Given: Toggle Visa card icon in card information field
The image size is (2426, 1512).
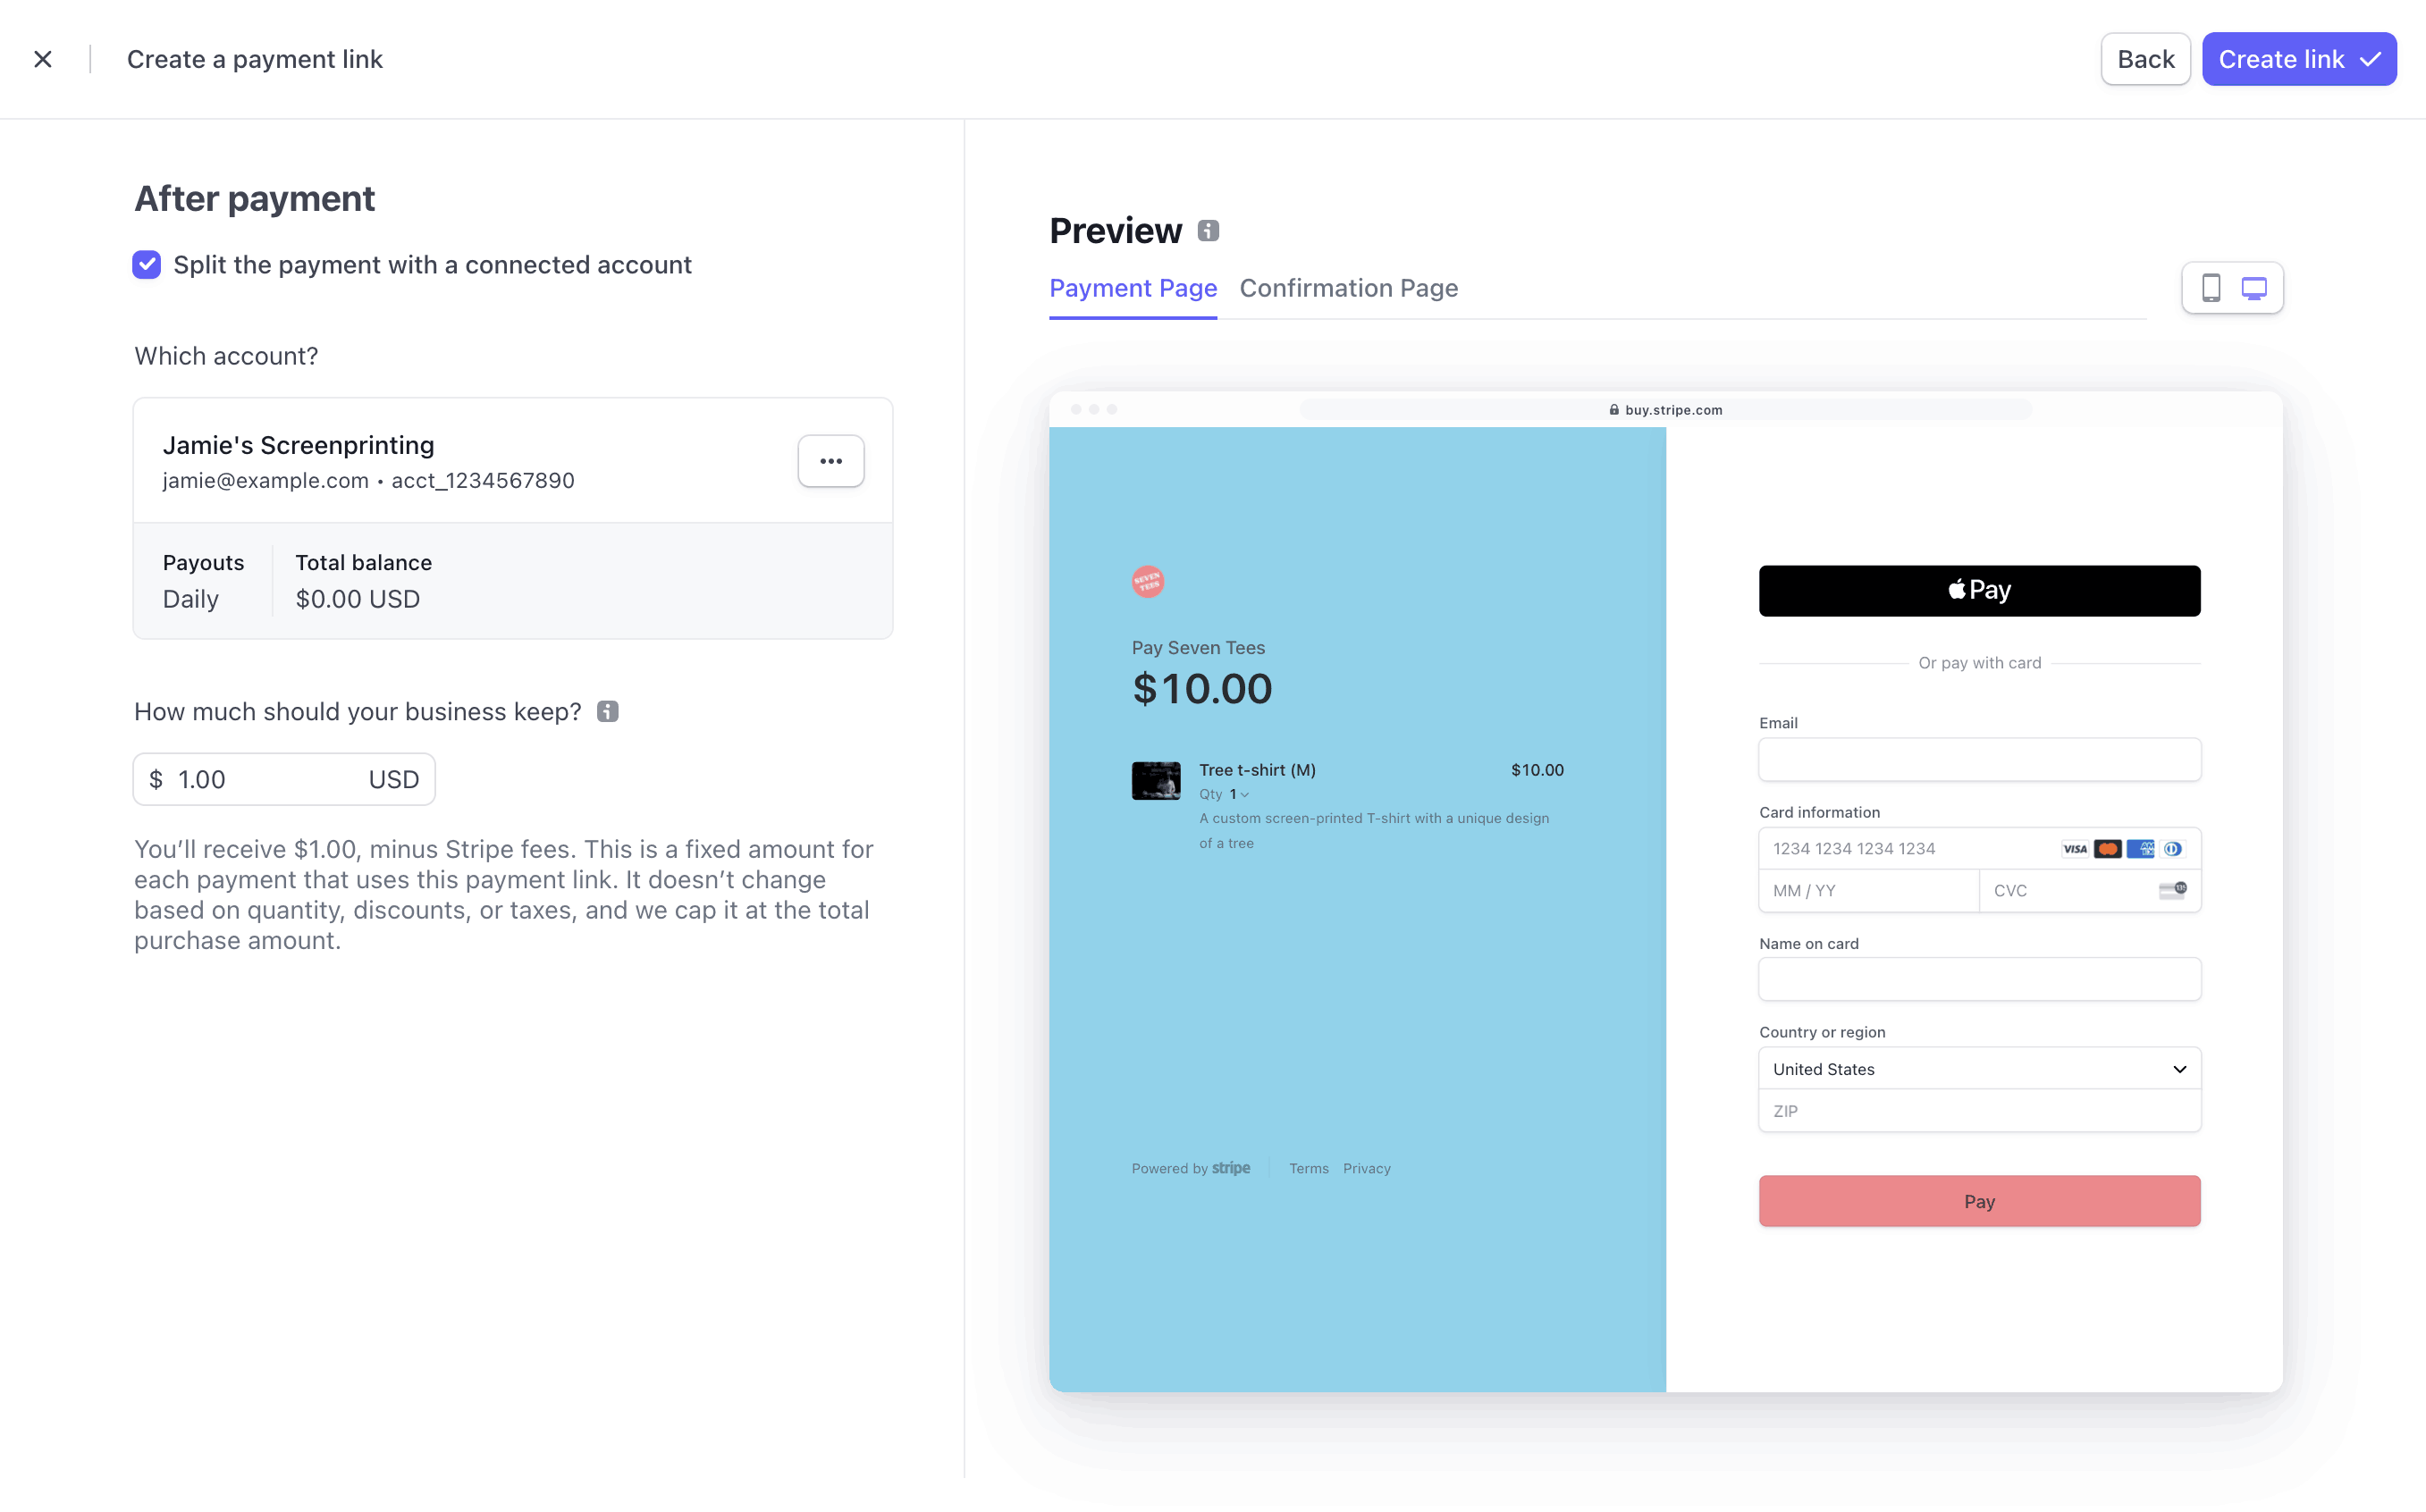Looking at the screenshot, I should tap(2074, 844).
